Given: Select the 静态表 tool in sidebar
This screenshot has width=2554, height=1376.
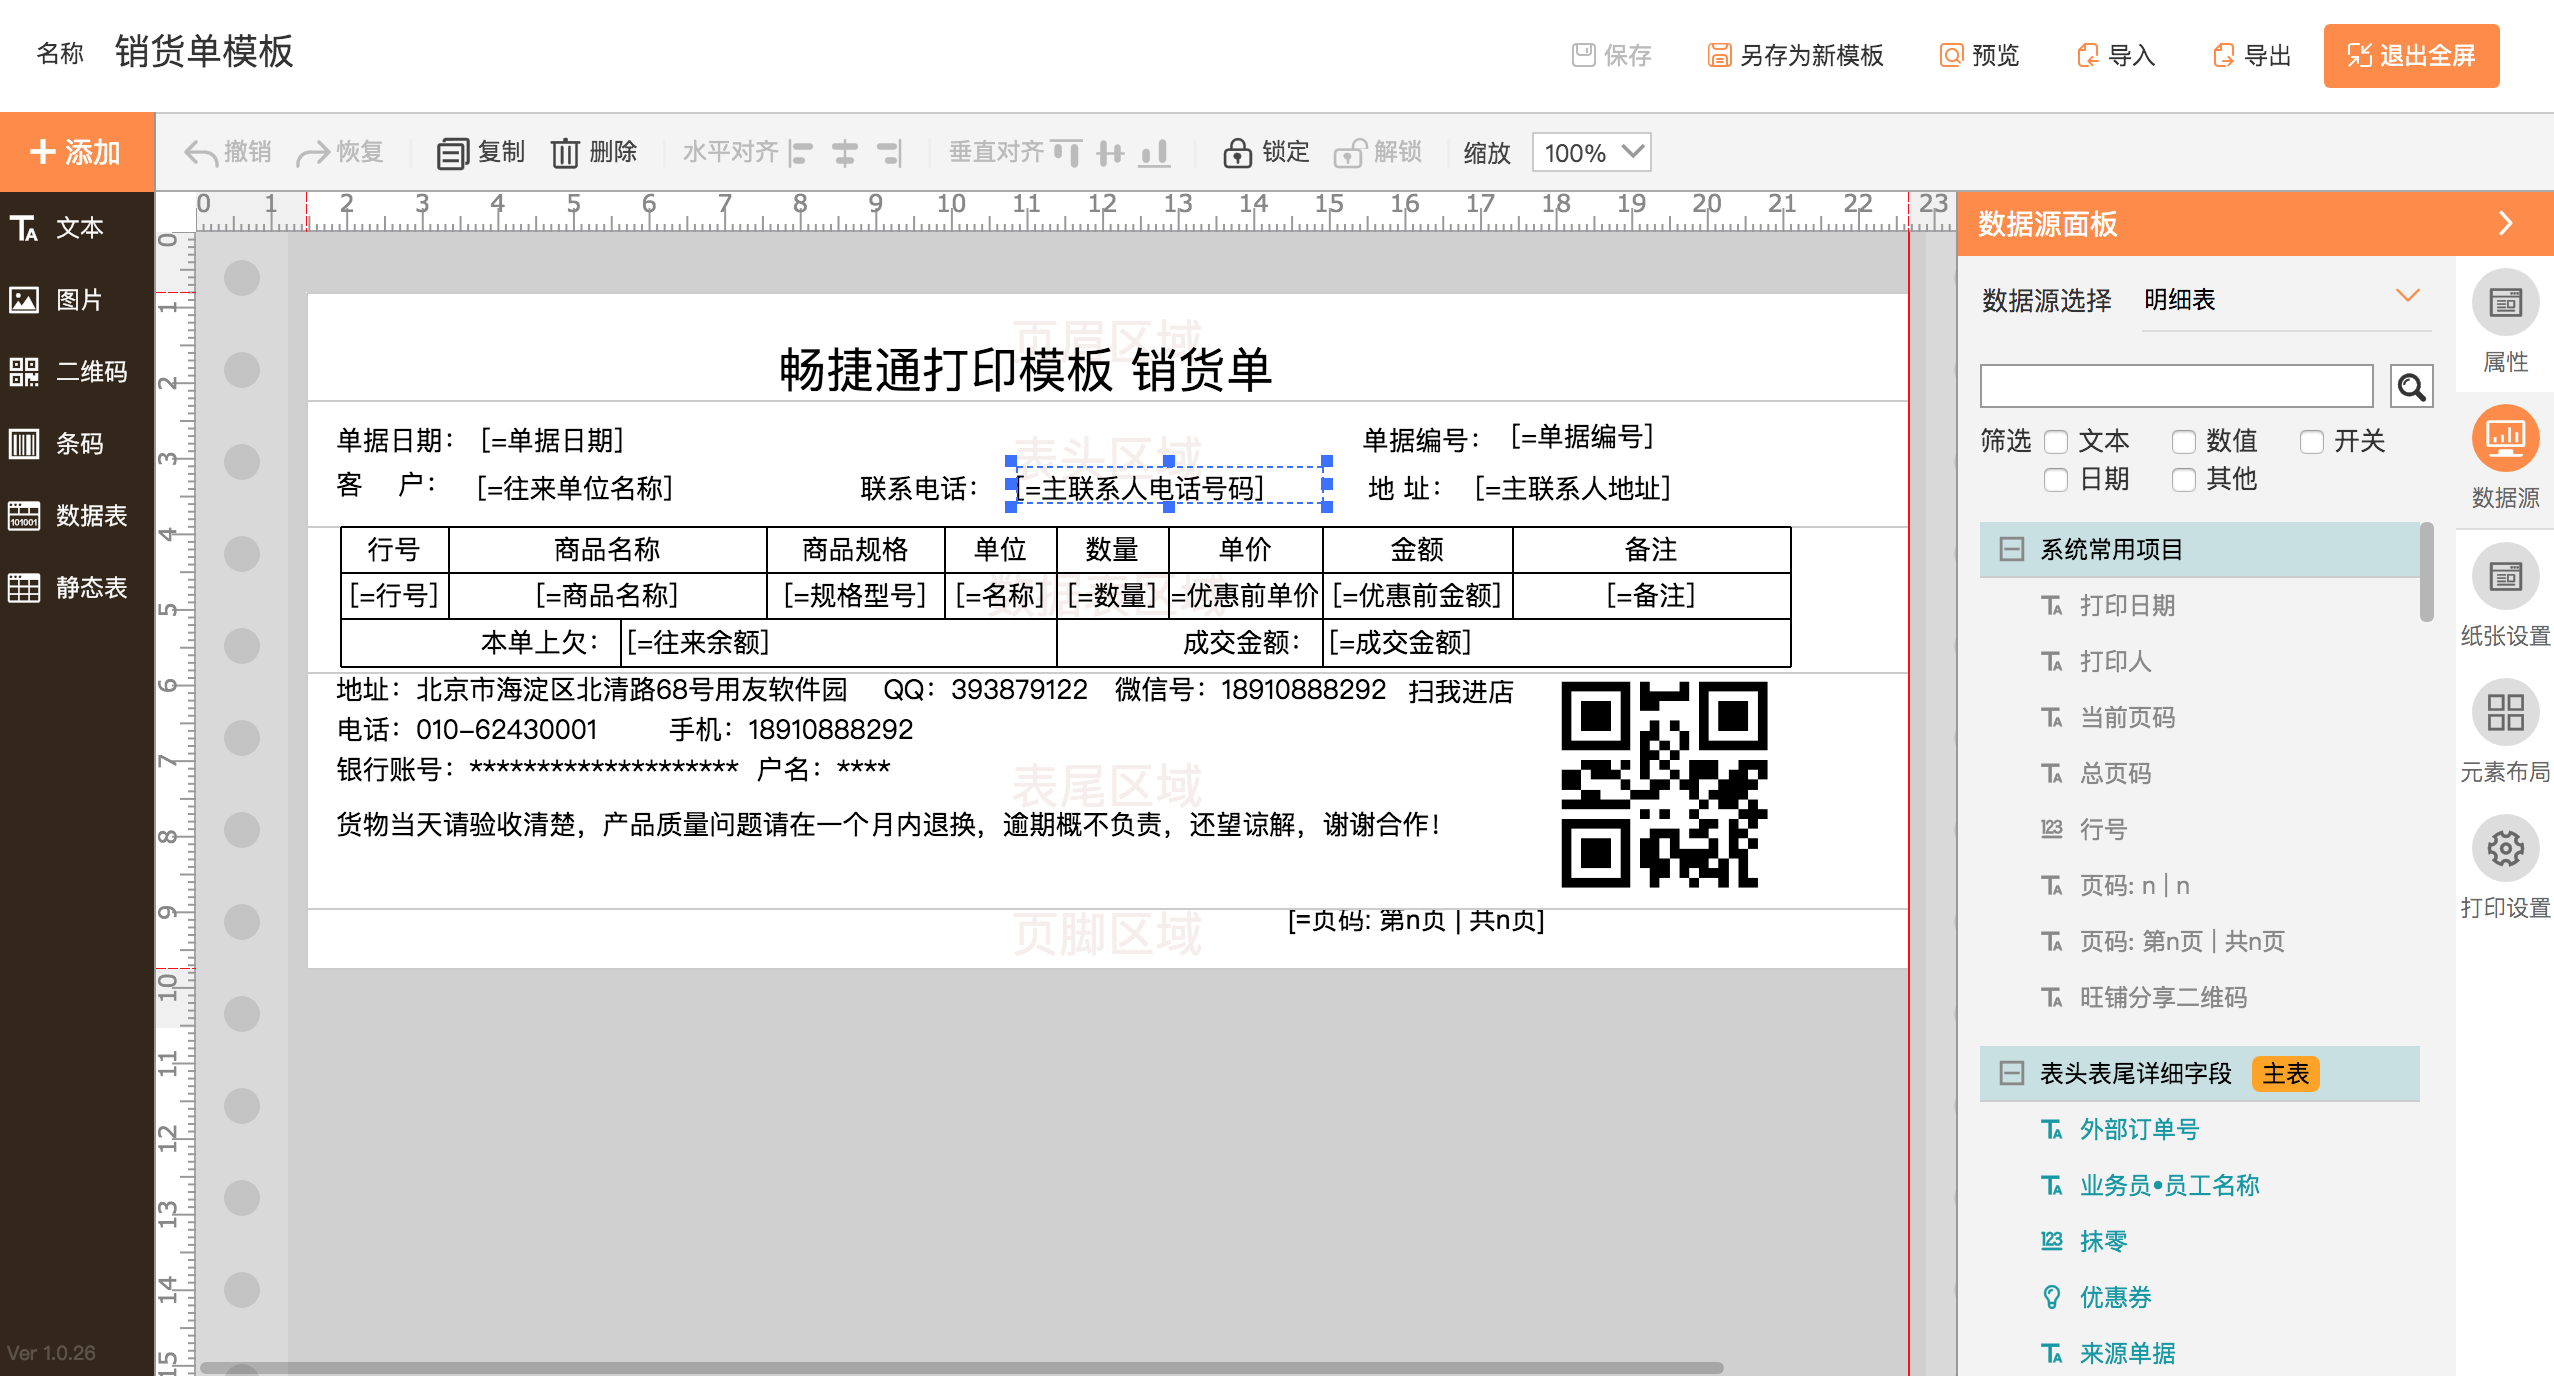Looking at the screenshot, I should point(76,586).
